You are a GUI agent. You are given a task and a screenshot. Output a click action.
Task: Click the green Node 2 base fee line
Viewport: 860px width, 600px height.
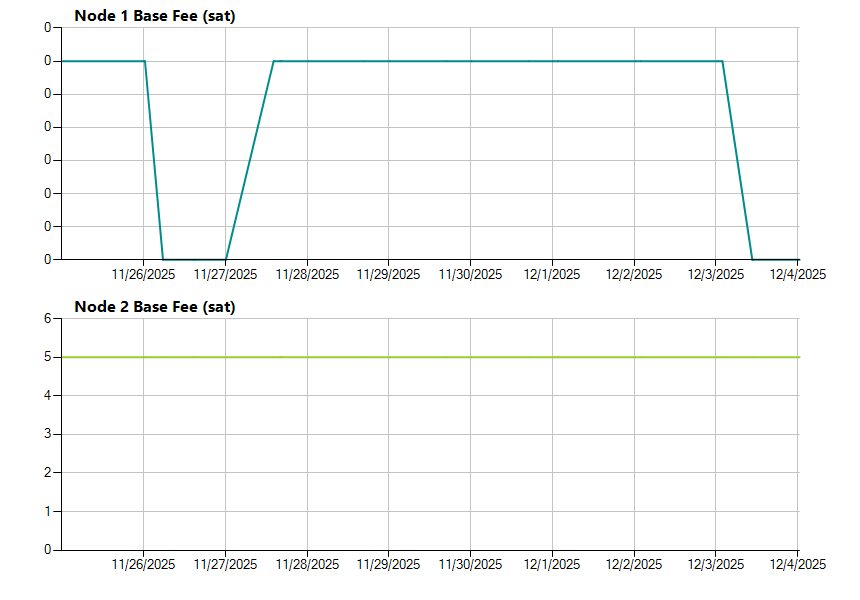430,357
